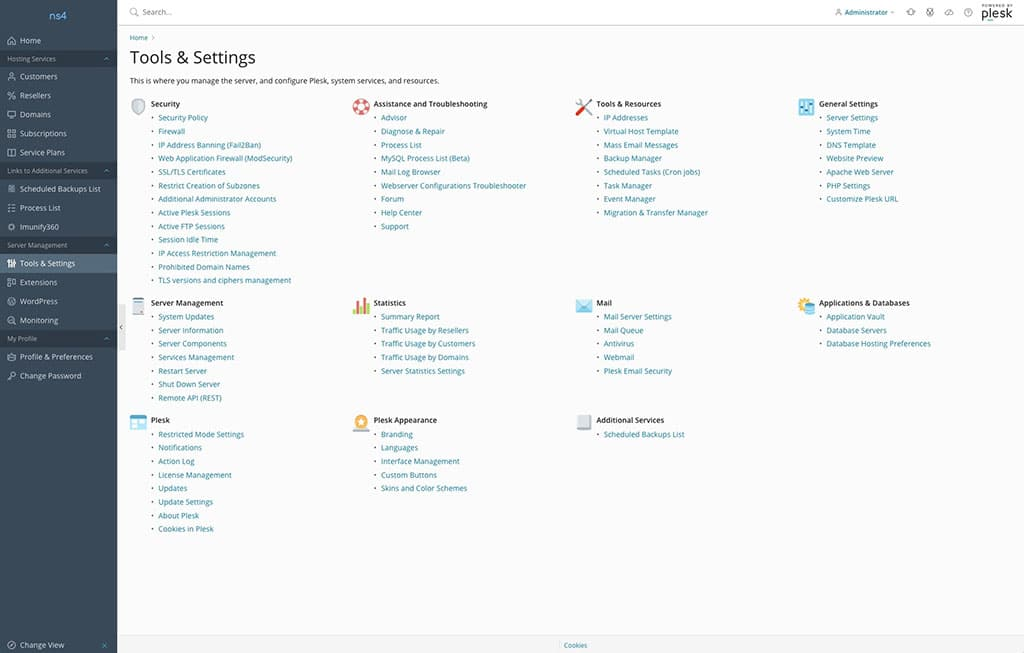This screenshot has width=1024, height=653.
Task: Open help via the question mark icon
Action: (x=966, y=12)
